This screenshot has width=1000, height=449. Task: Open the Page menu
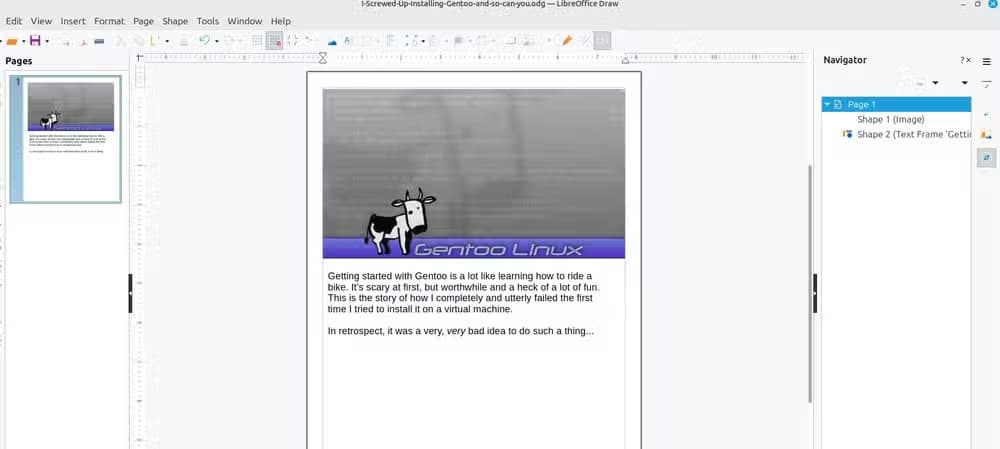pyautogui.click(x=143, y=21)
